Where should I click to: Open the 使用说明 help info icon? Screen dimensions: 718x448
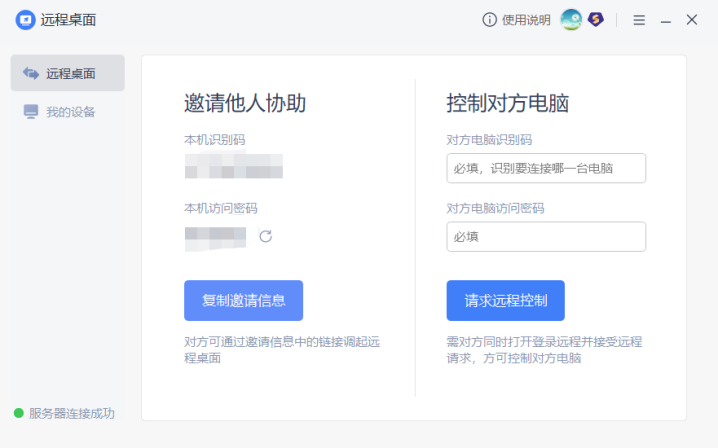(490, 20)
